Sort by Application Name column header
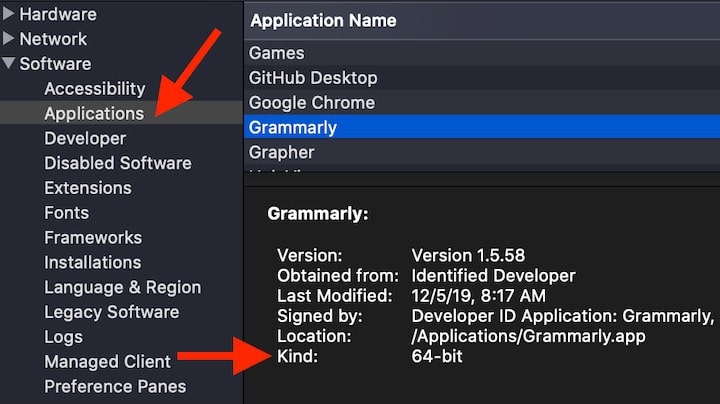 point(482,21)
